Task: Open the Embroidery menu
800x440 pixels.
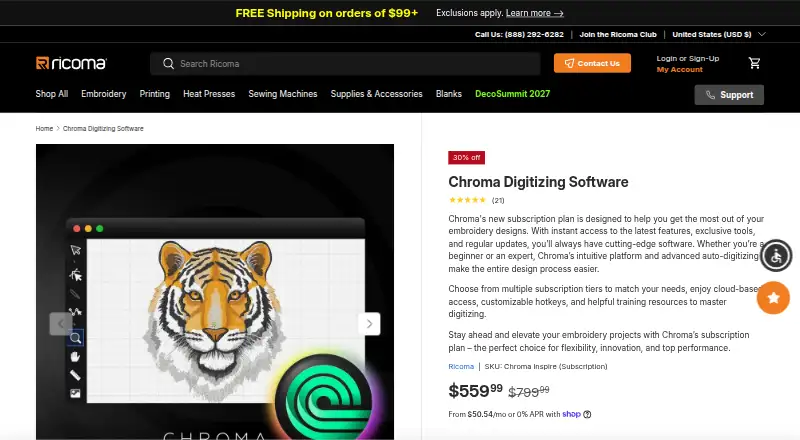Action: tap(104, 94)
